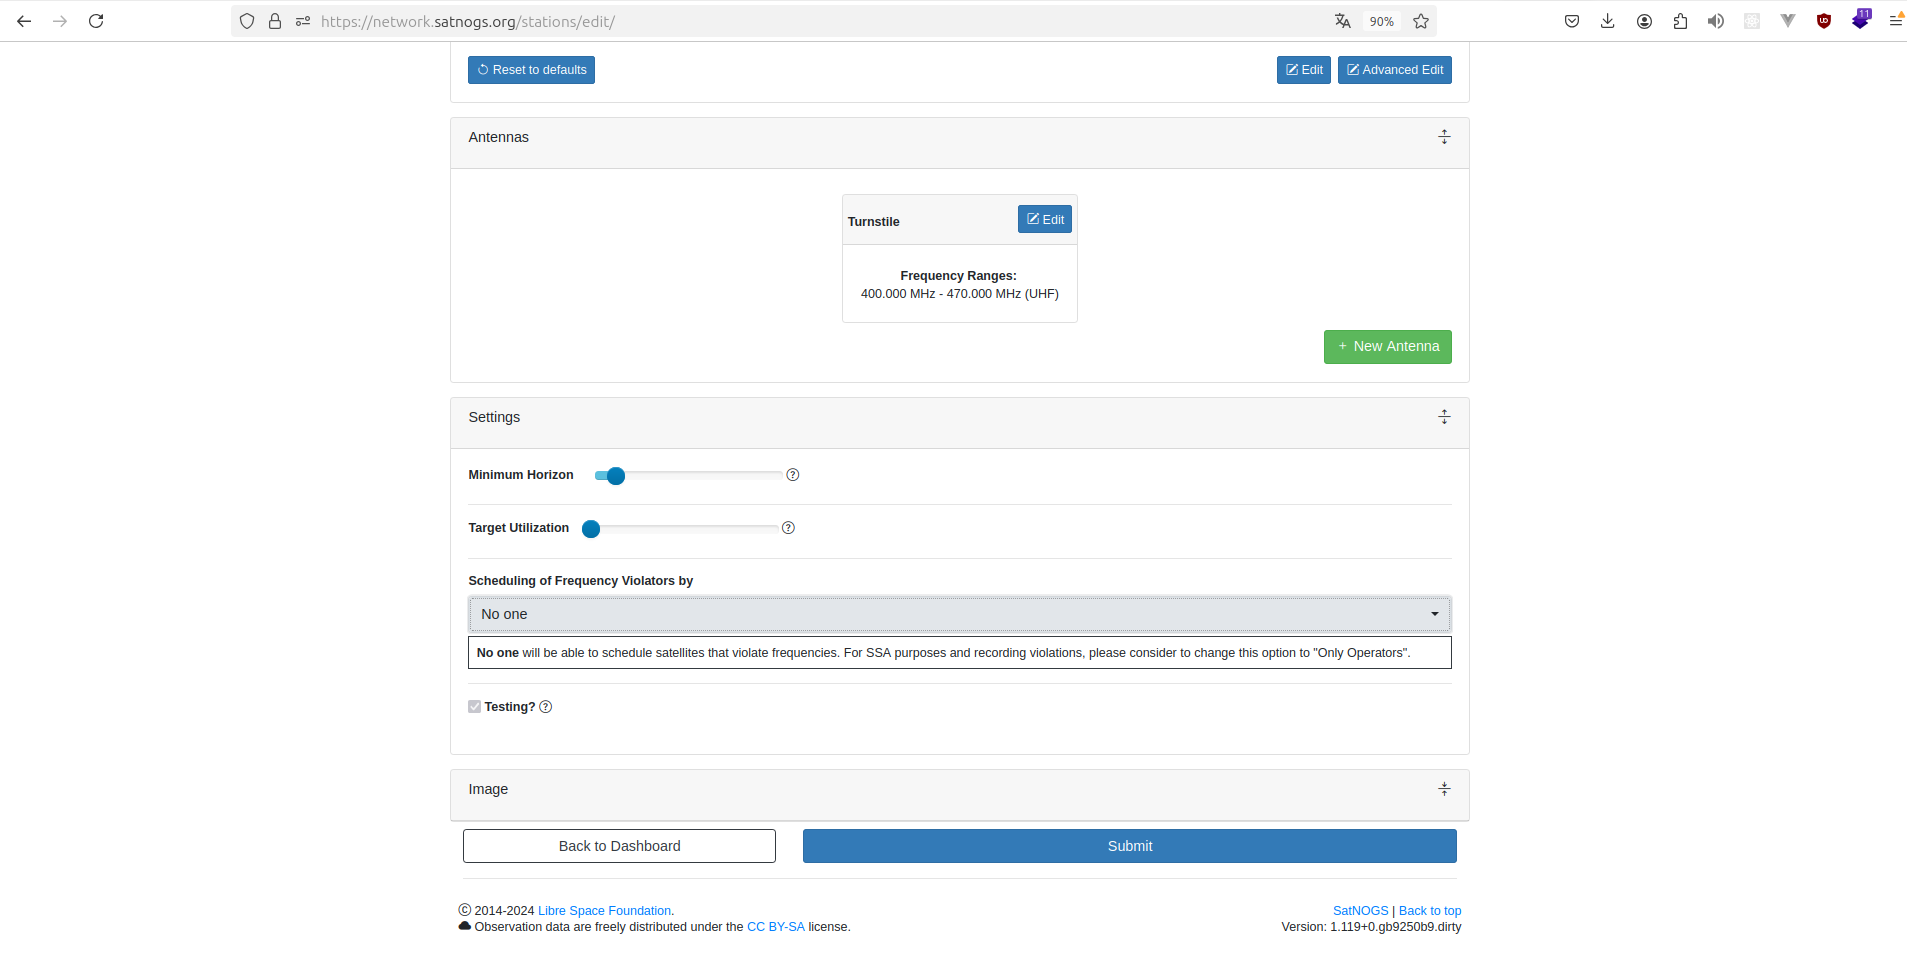This screenshot has height=955, width=1907.
Task: Click the Minimum Horizon help icon
Action: coord(793,475)
